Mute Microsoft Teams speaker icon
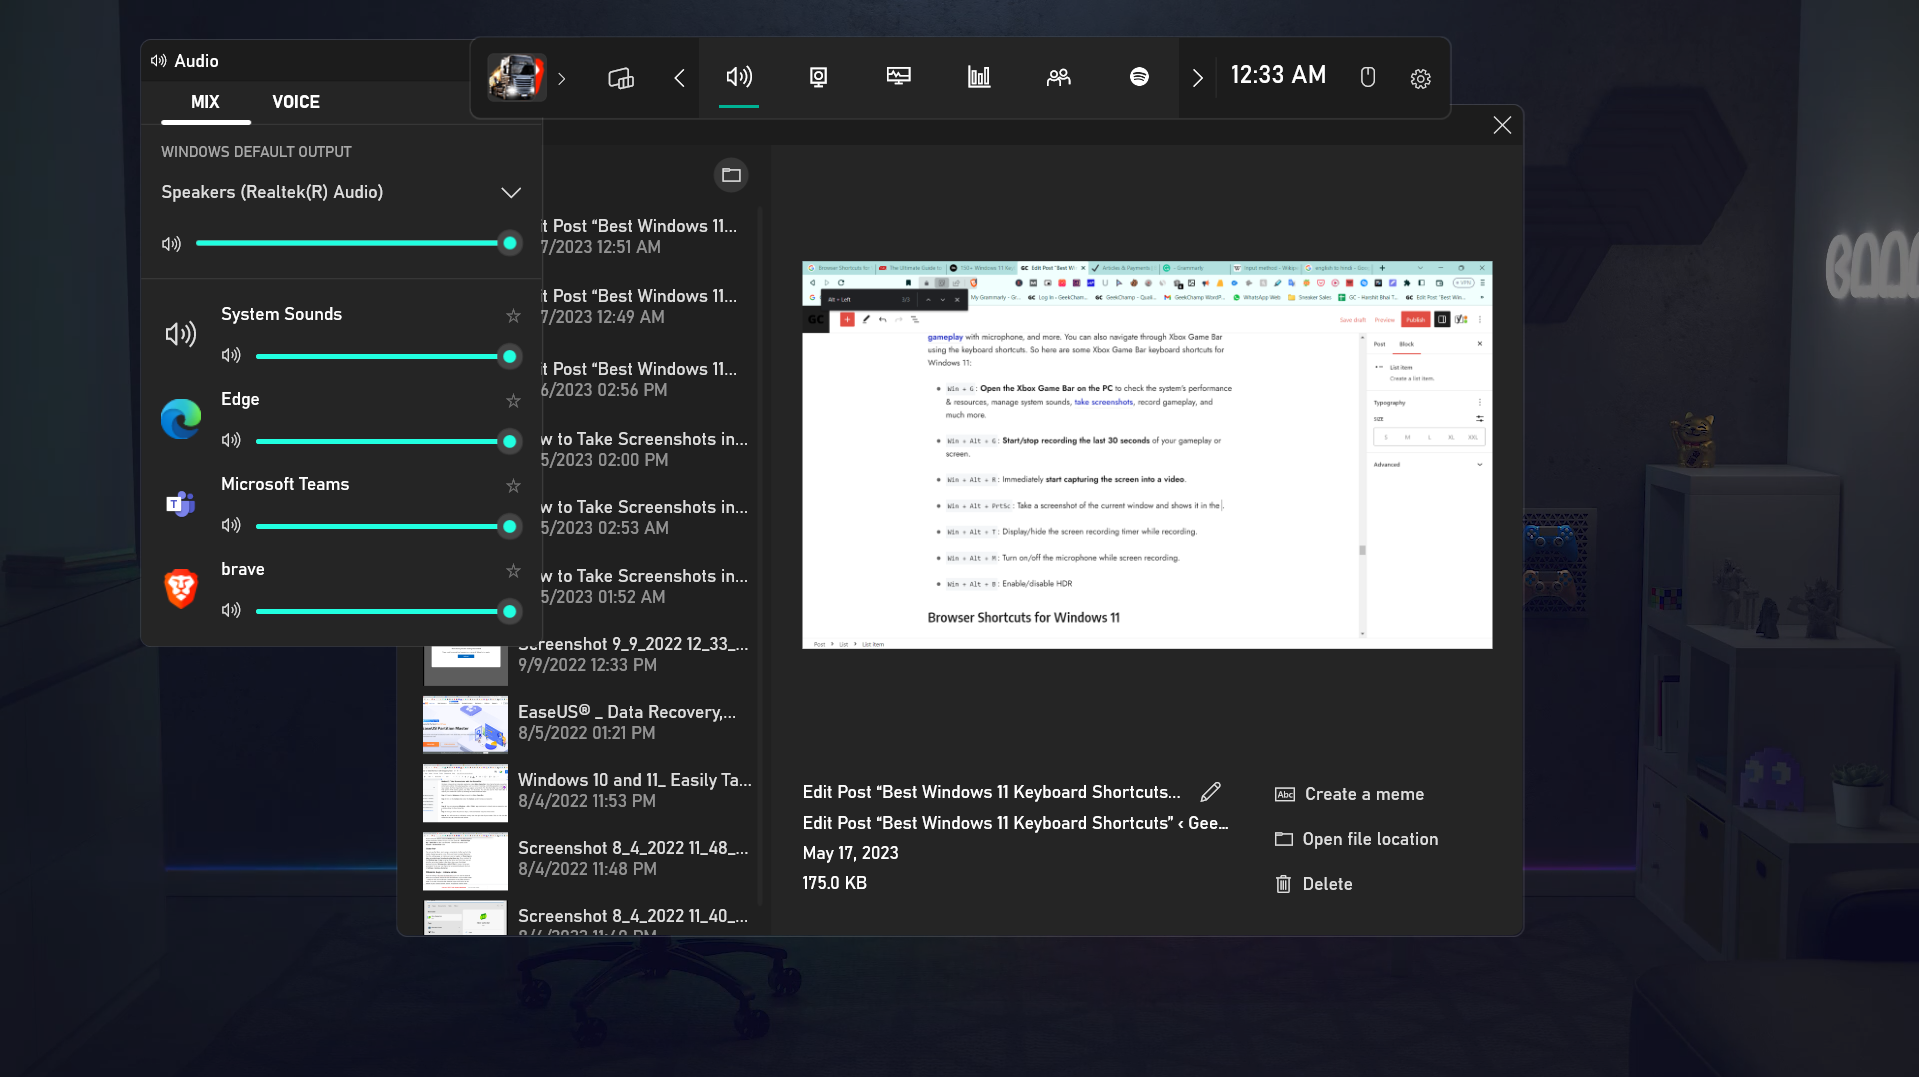 [231, 526]
